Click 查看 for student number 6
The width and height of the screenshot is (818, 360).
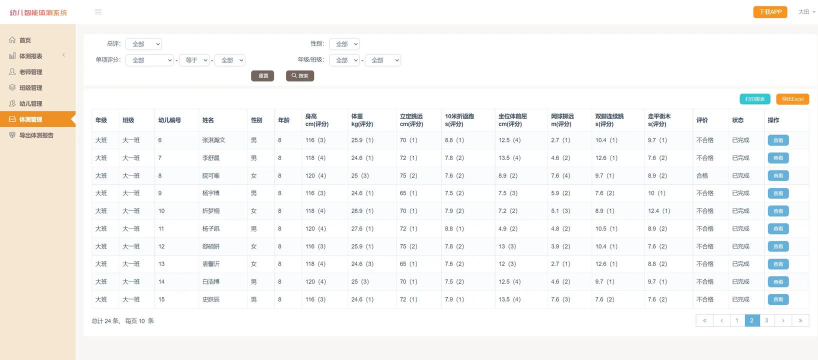coord(778,140)
